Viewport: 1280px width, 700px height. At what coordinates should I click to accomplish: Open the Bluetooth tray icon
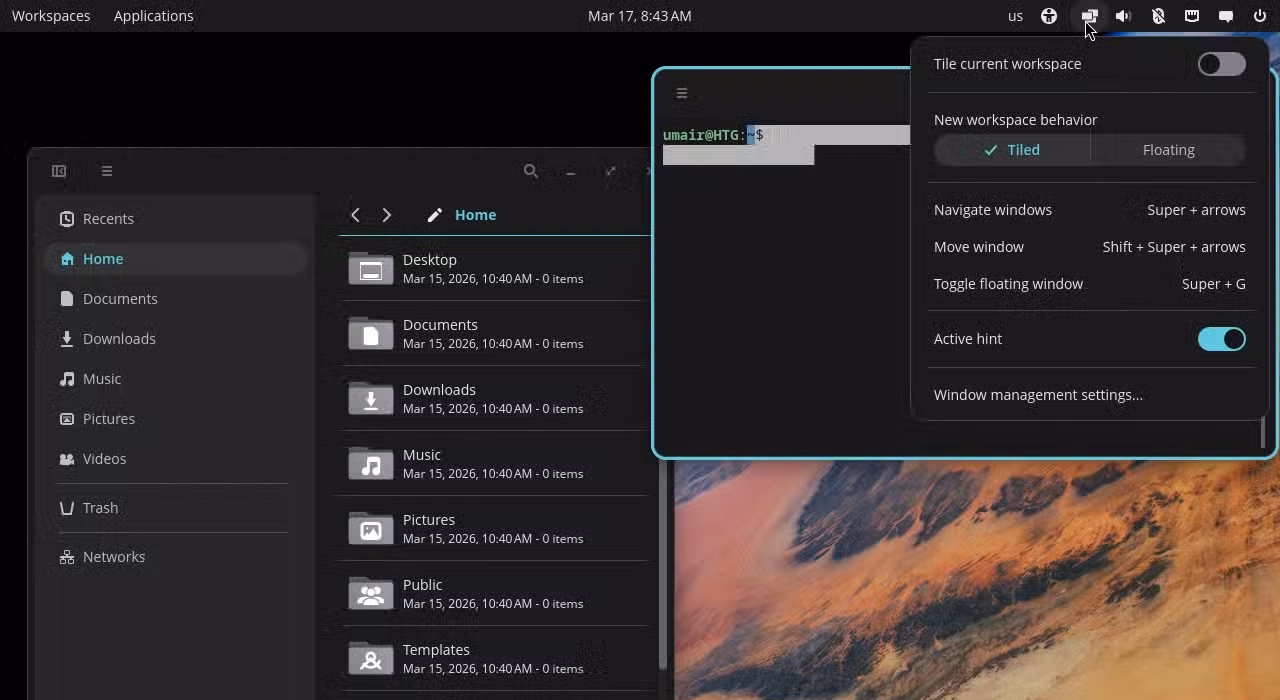1158,16
